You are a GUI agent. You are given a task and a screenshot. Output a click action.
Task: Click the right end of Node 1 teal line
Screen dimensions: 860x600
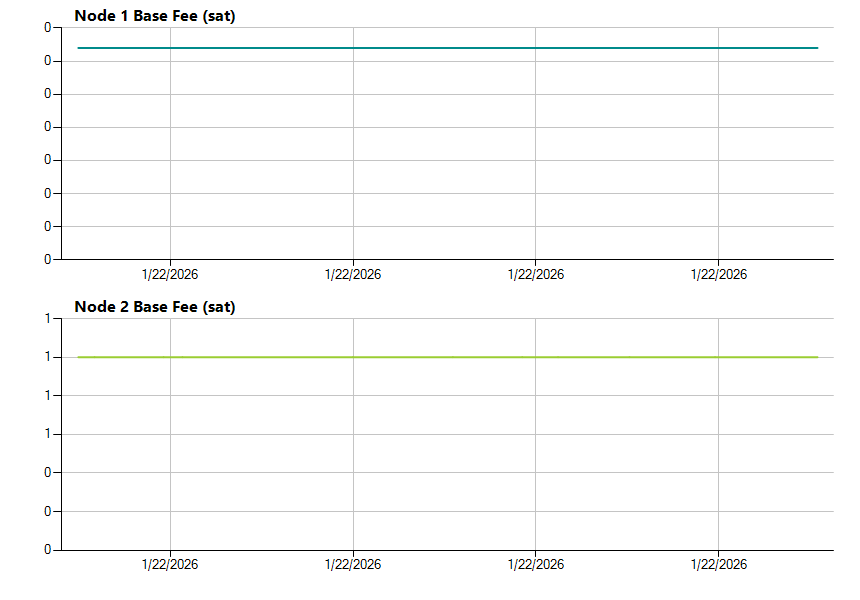click(816, 48)
